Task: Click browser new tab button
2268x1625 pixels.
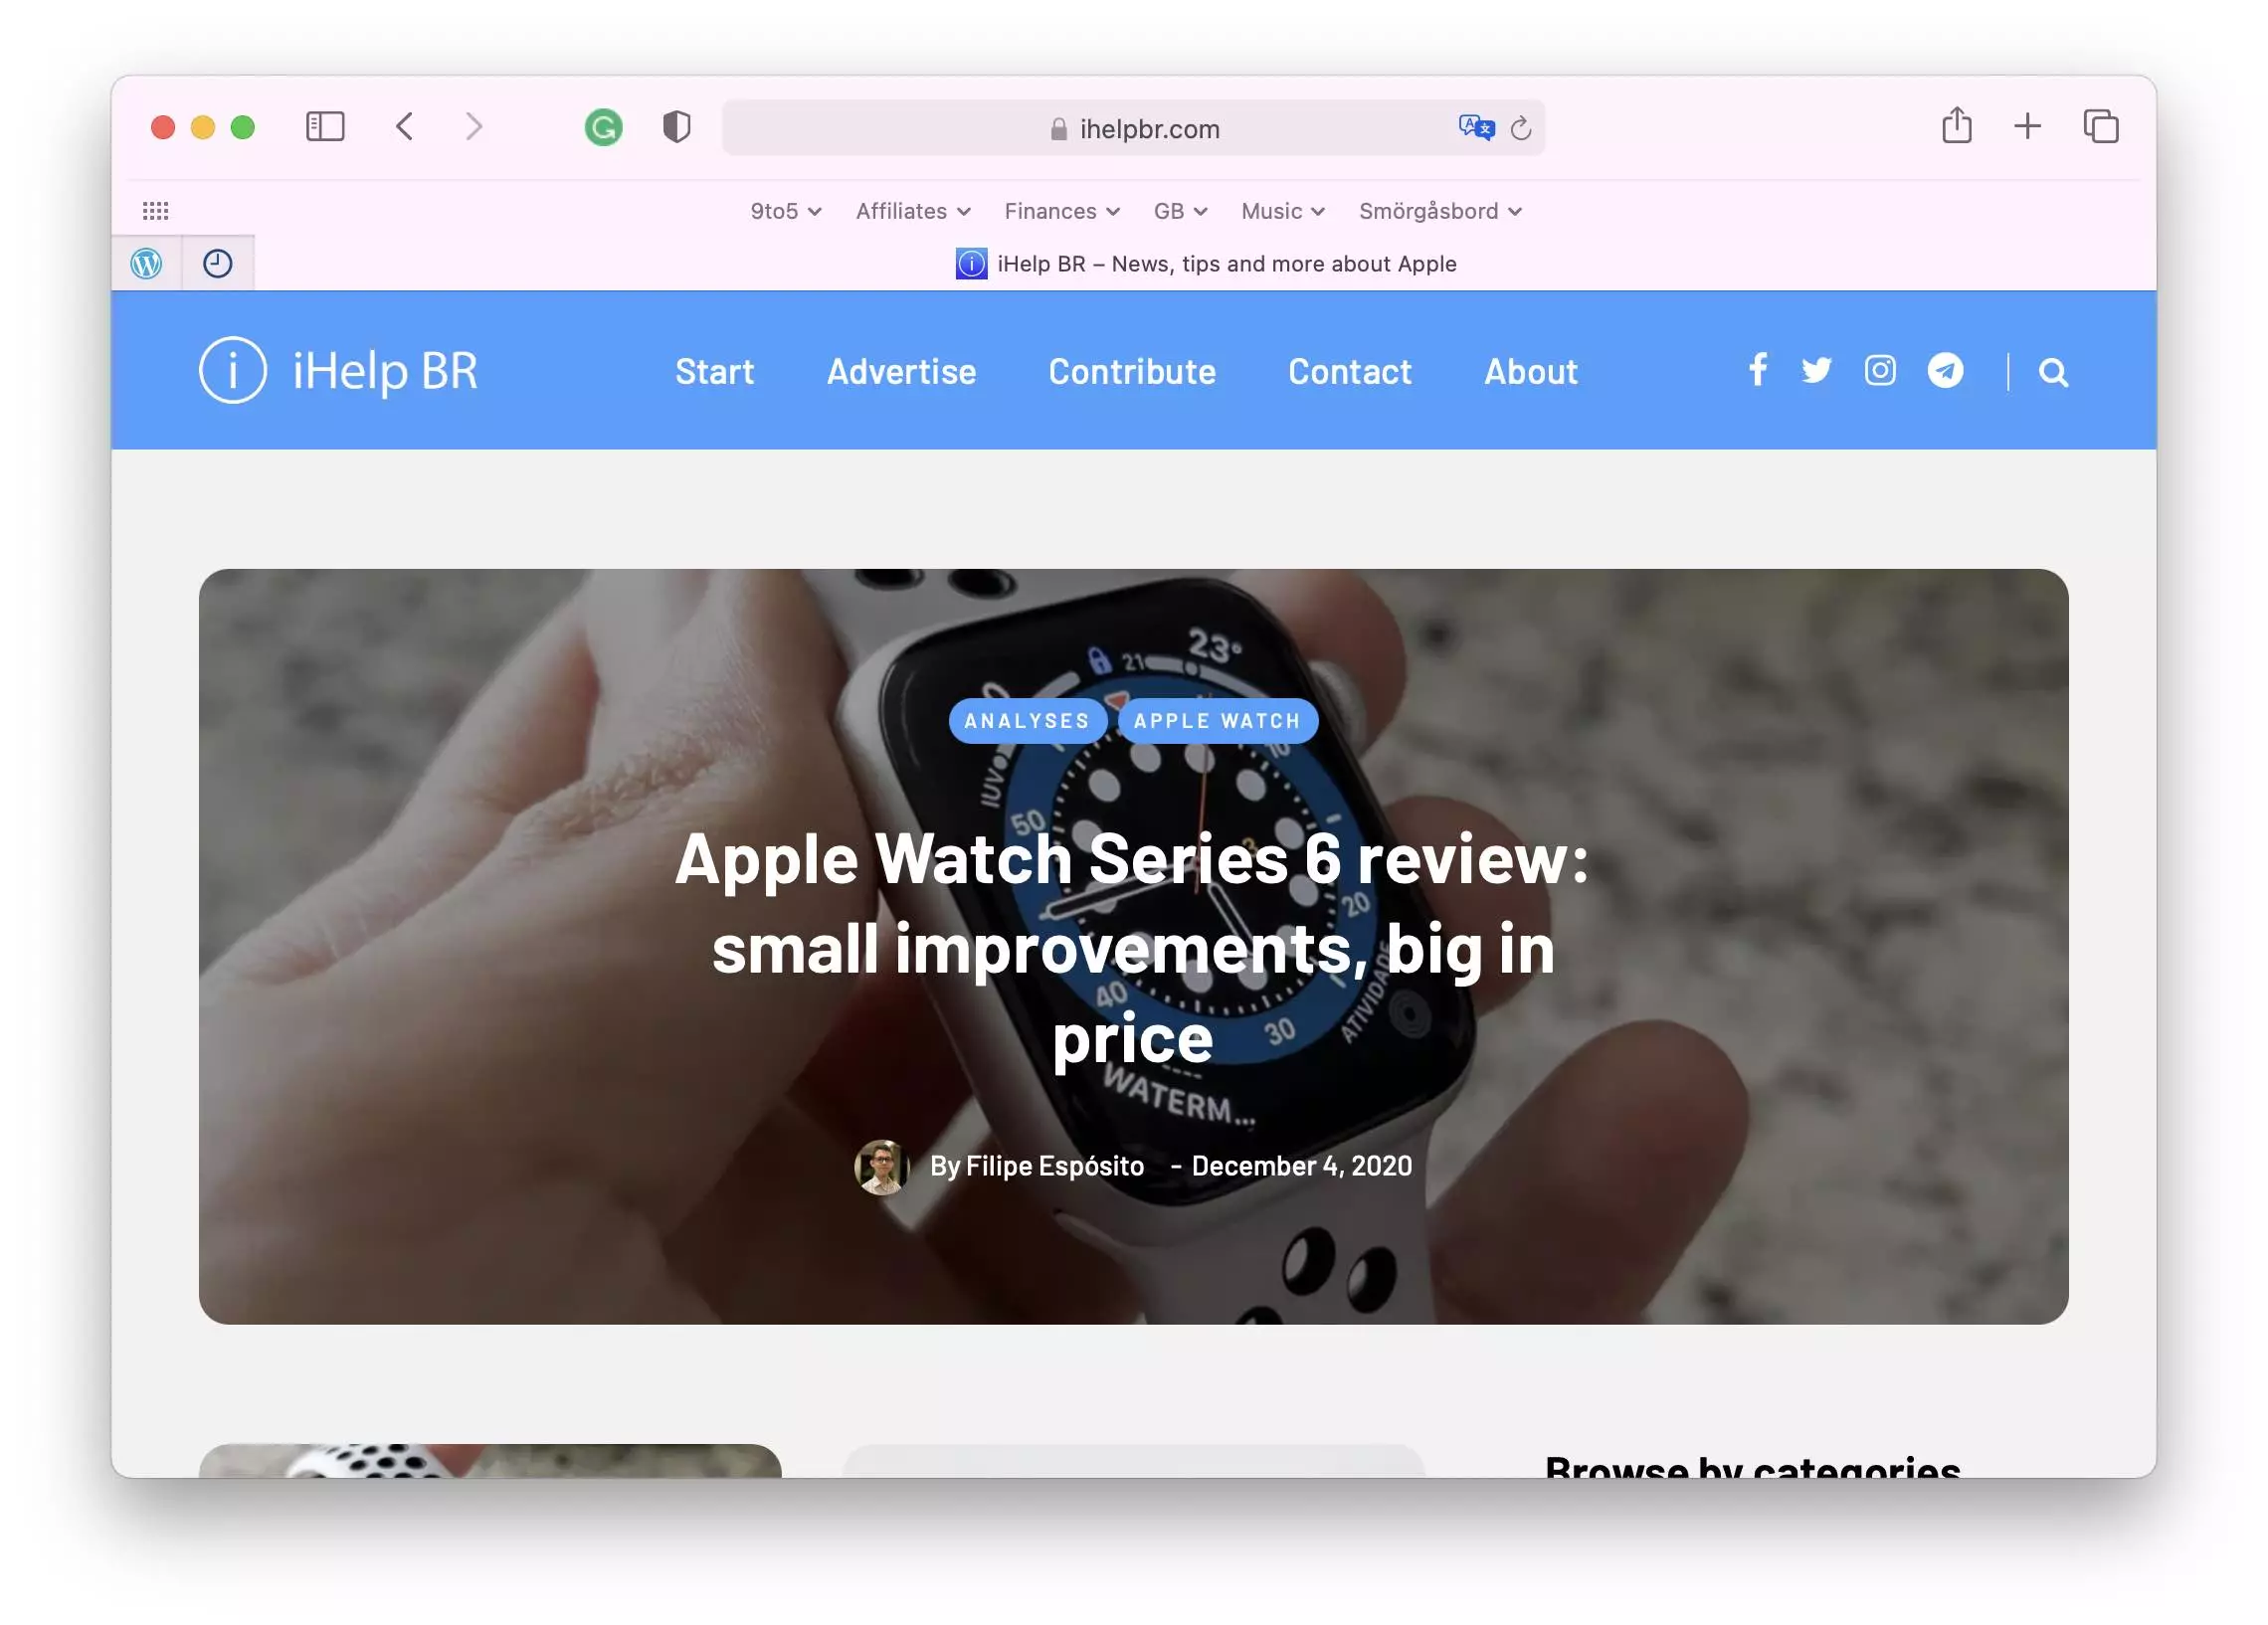Action: (2027, 125)
